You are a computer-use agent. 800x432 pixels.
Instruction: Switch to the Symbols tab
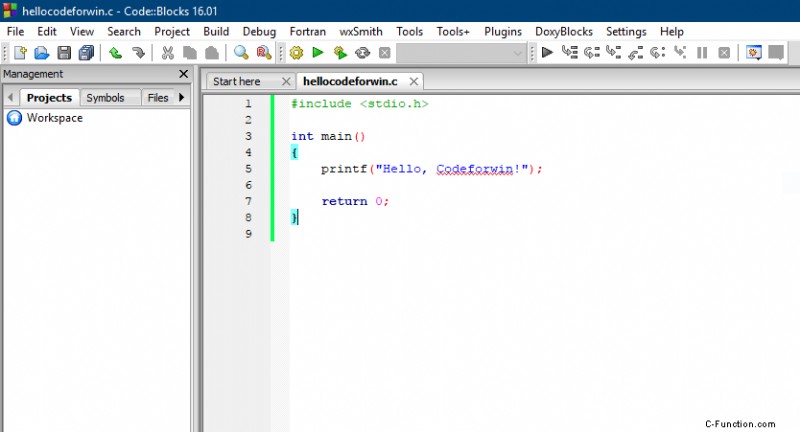(105, 98)
